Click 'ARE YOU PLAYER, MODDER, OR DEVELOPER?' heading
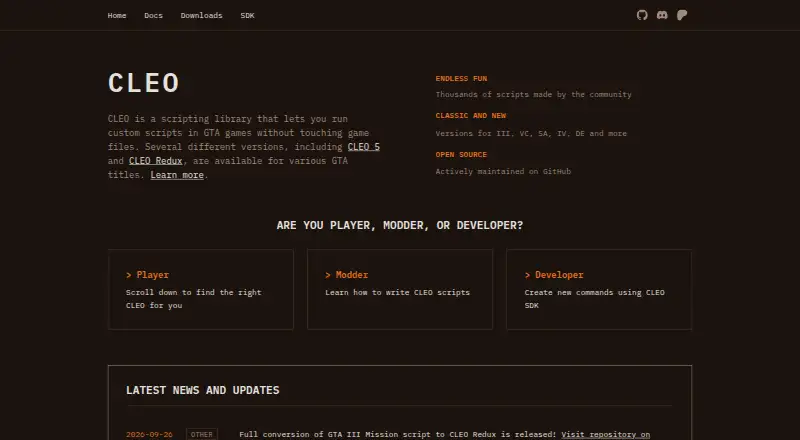The image size is (800, 440). point(400,226)
